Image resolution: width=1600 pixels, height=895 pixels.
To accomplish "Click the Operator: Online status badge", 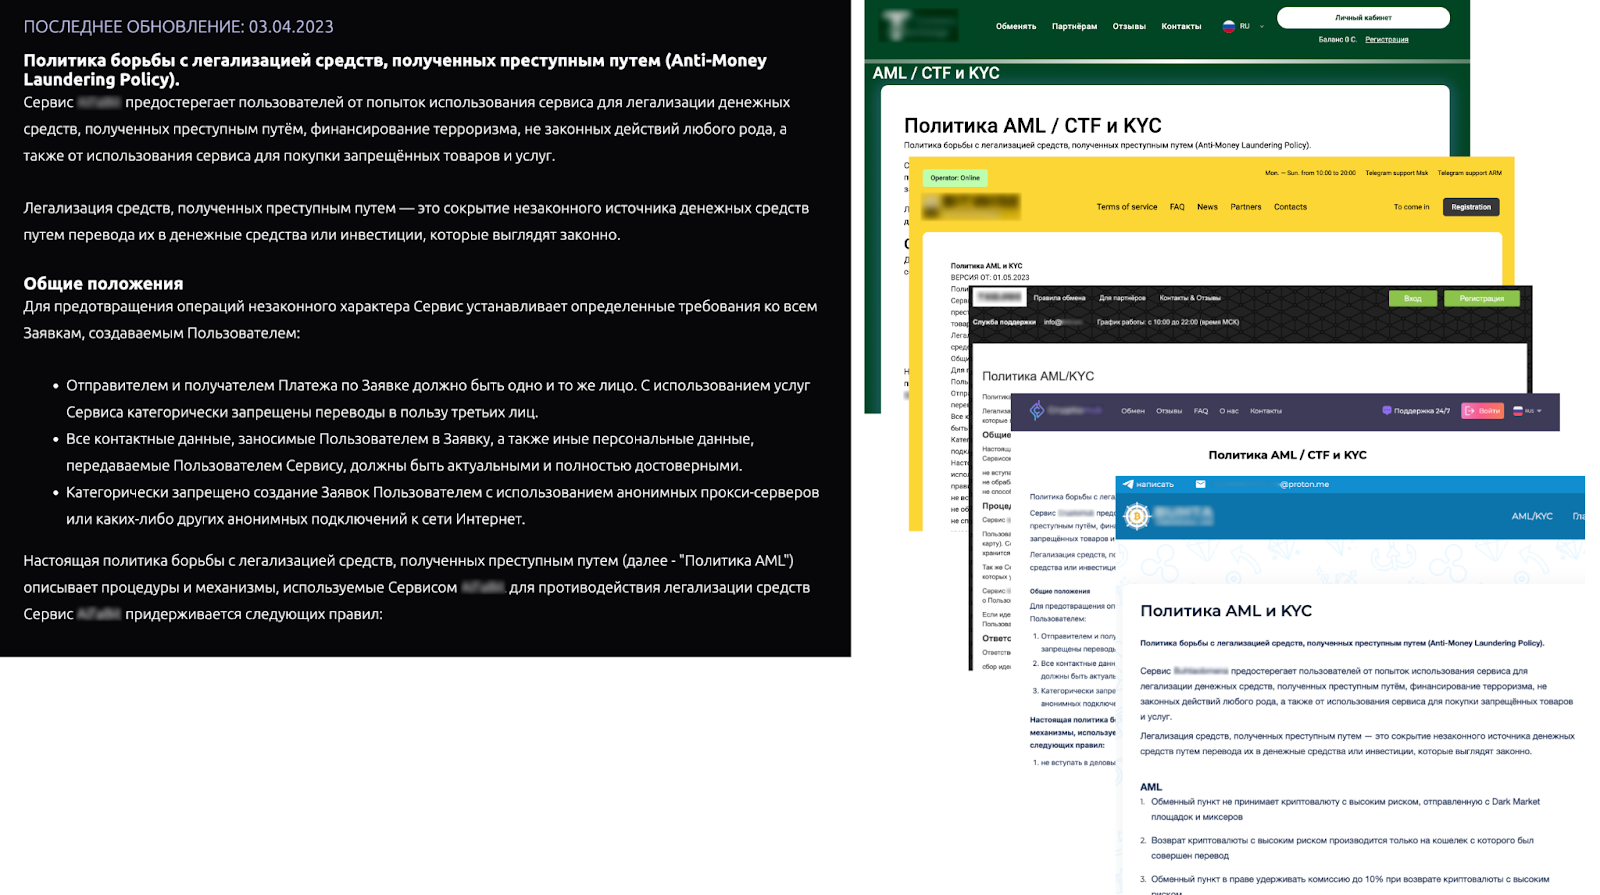I will coord(955,178).
